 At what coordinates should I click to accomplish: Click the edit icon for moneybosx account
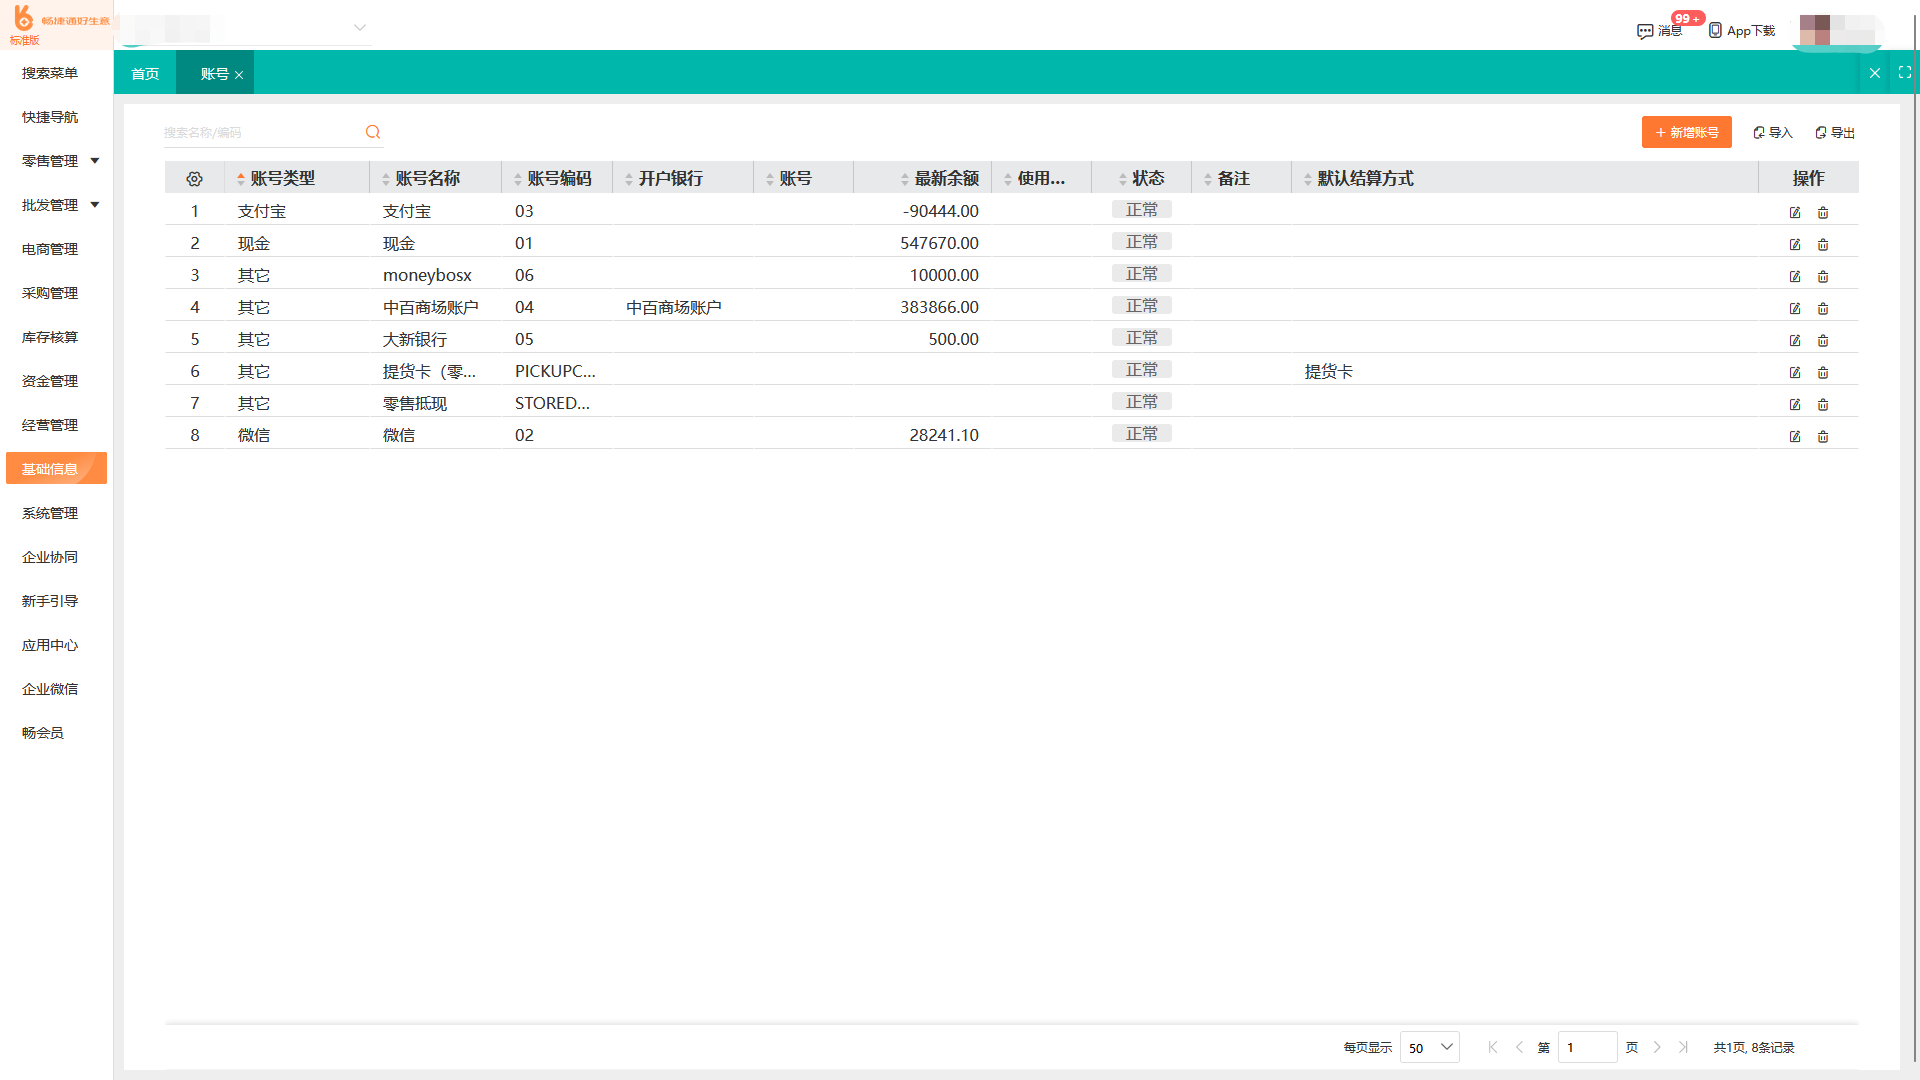[x=1795, y=276]
